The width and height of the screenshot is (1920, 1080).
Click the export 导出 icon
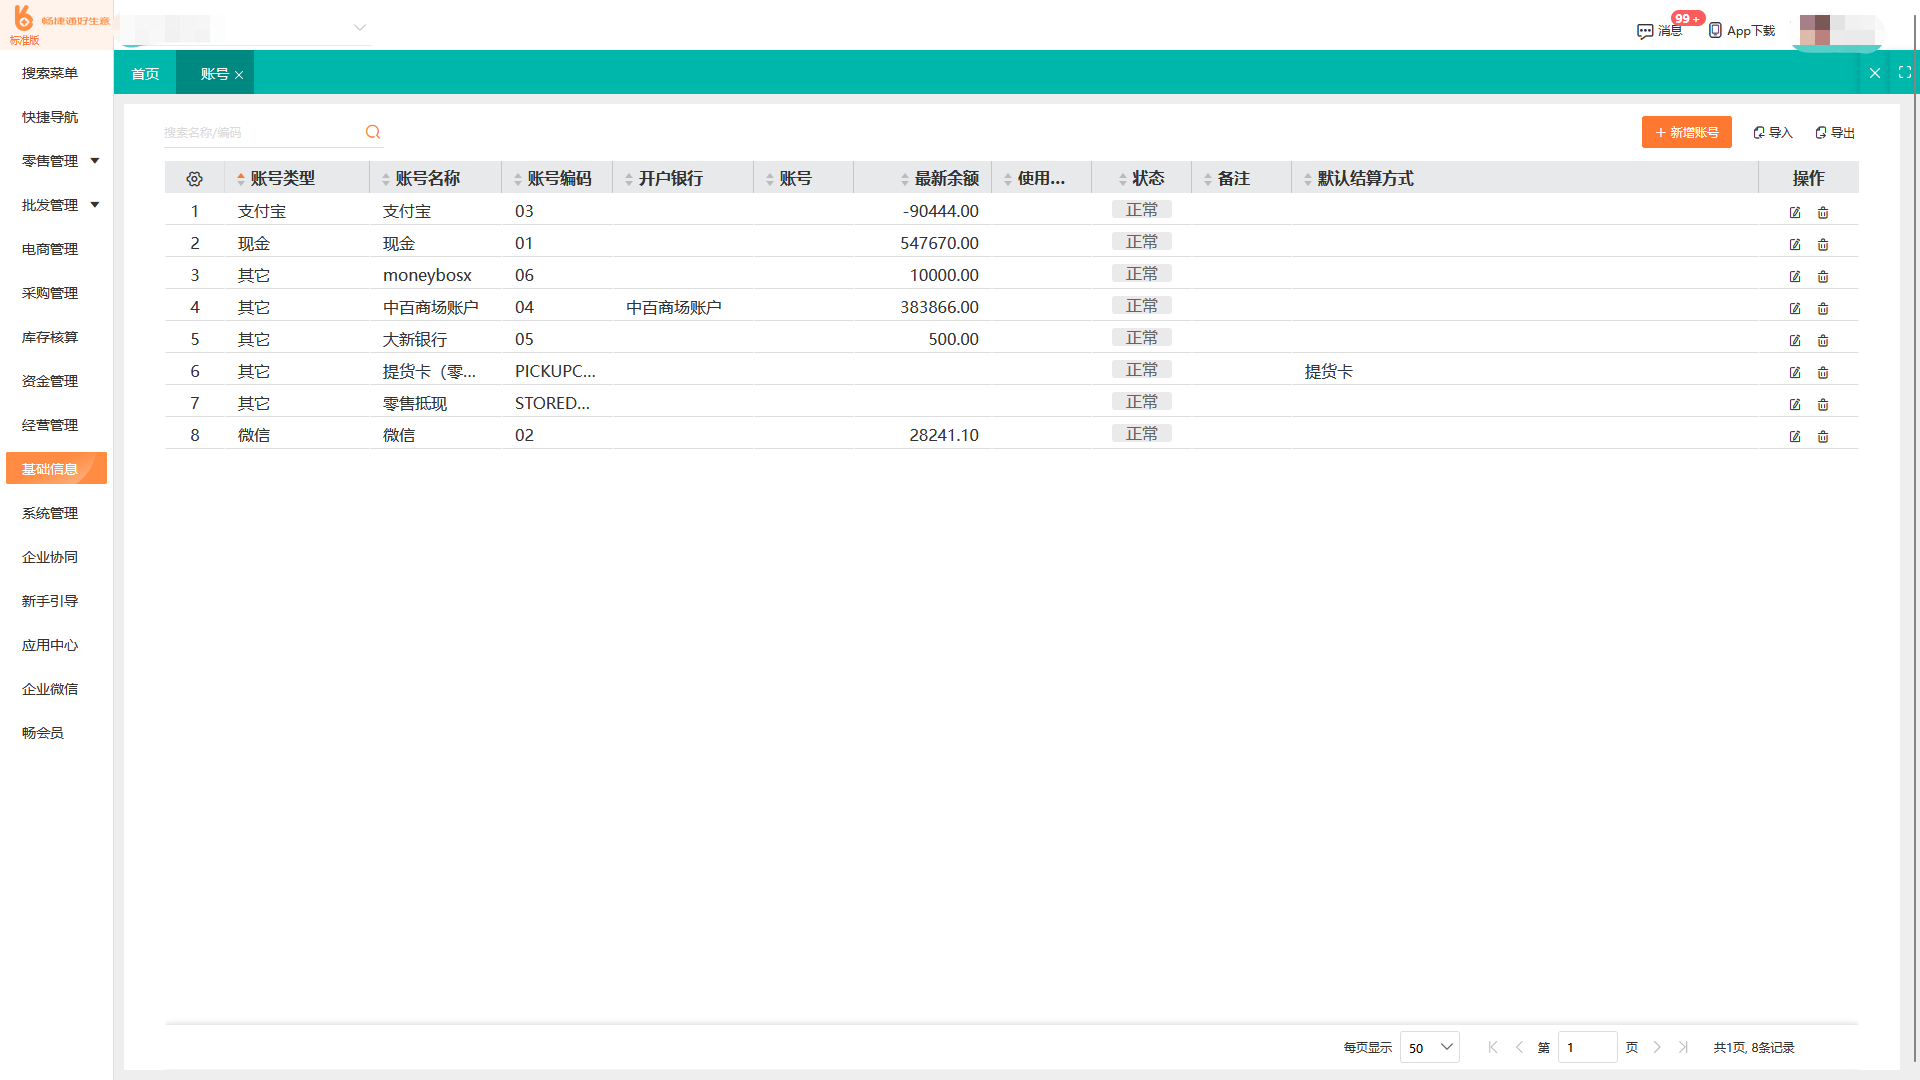(1837, 131)
